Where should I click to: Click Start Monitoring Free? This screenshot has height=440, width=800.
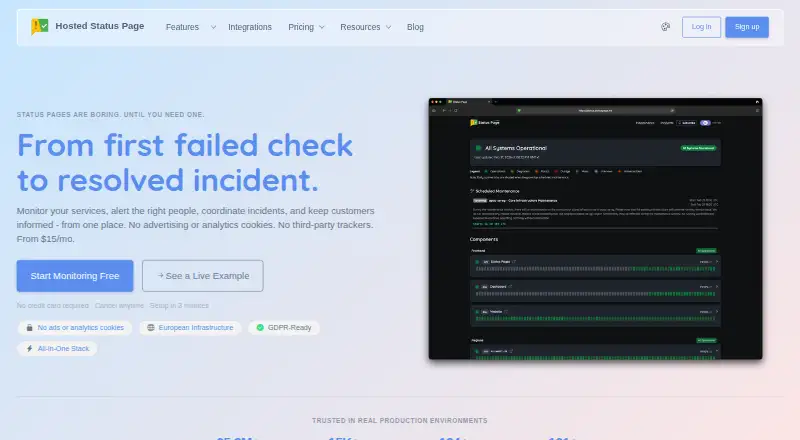click(75, 276)
